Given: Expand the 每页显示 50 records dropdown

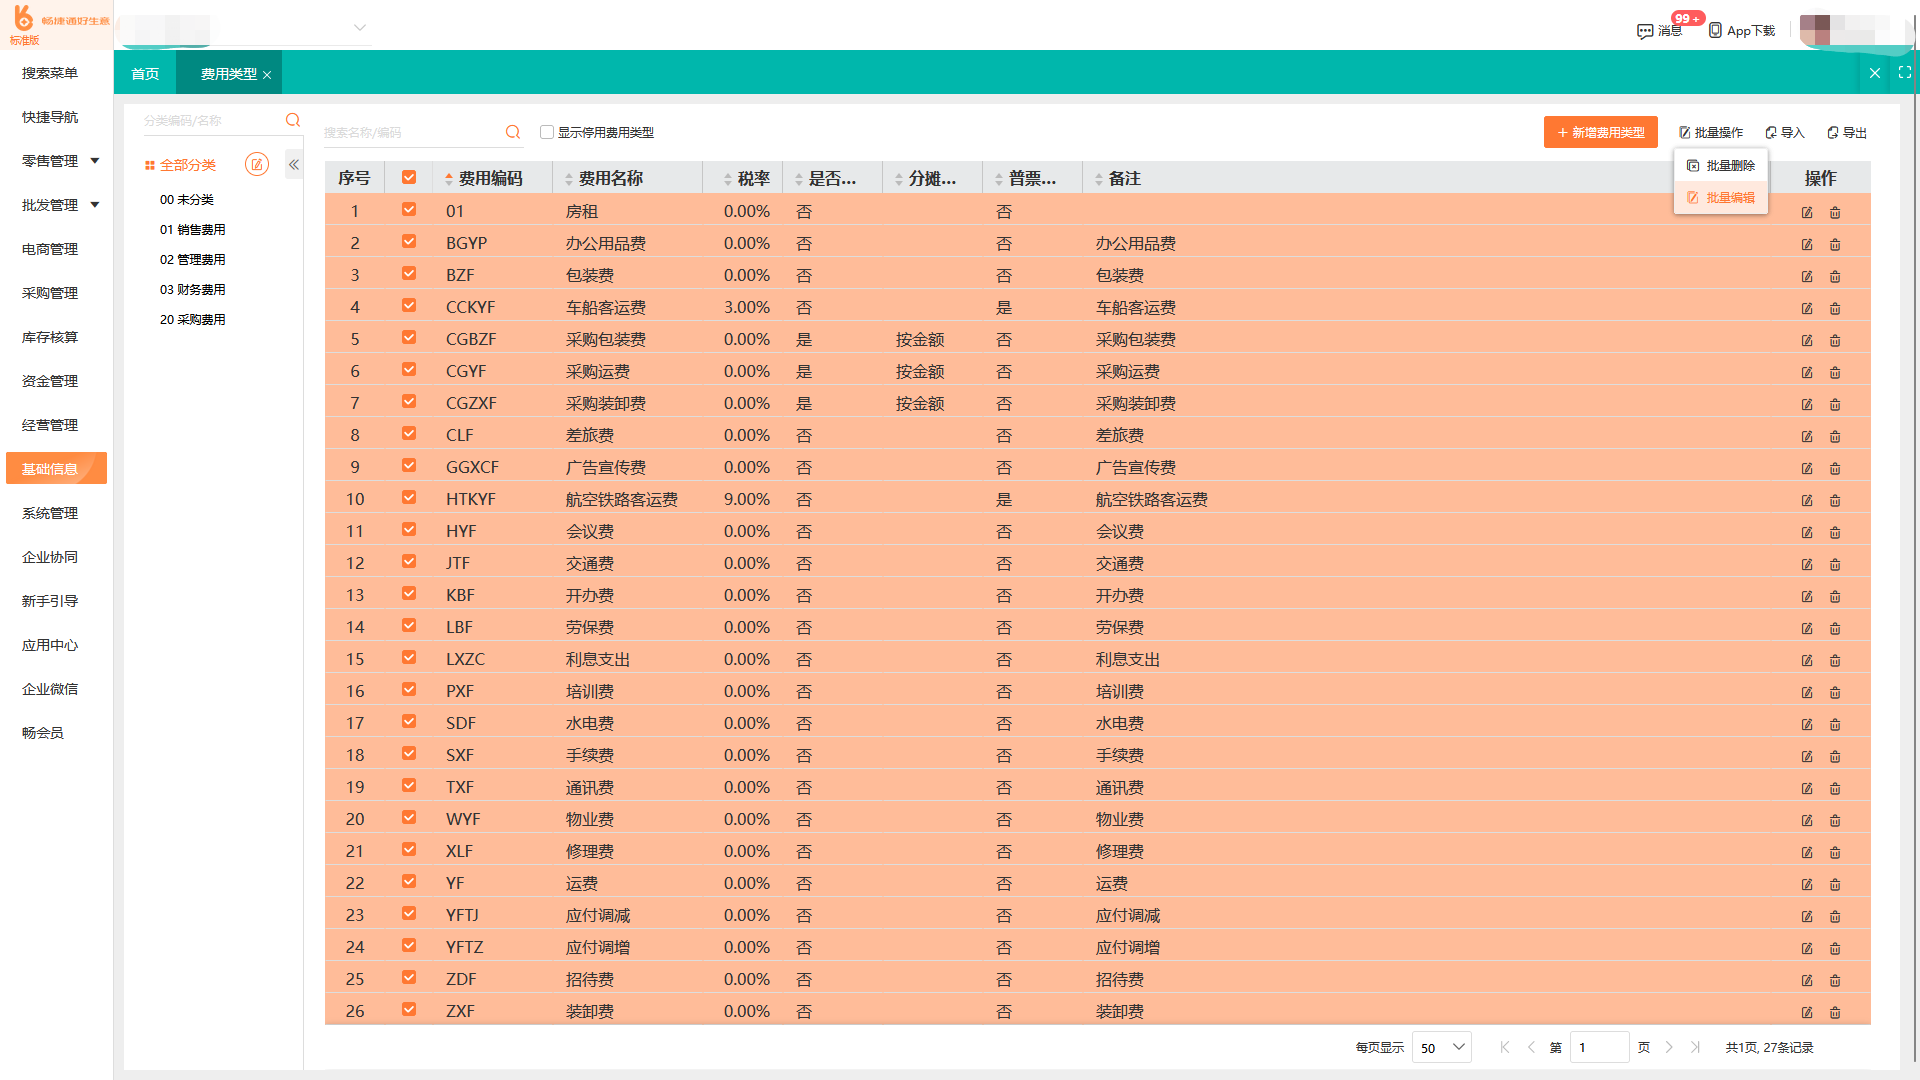Looking at the screenshot, I should coord(1440,1048).
